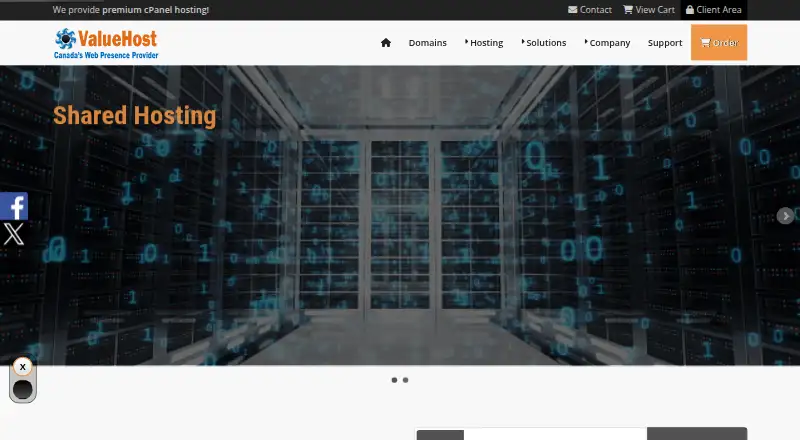Select the second slide indicator dot

pos(406,380)
